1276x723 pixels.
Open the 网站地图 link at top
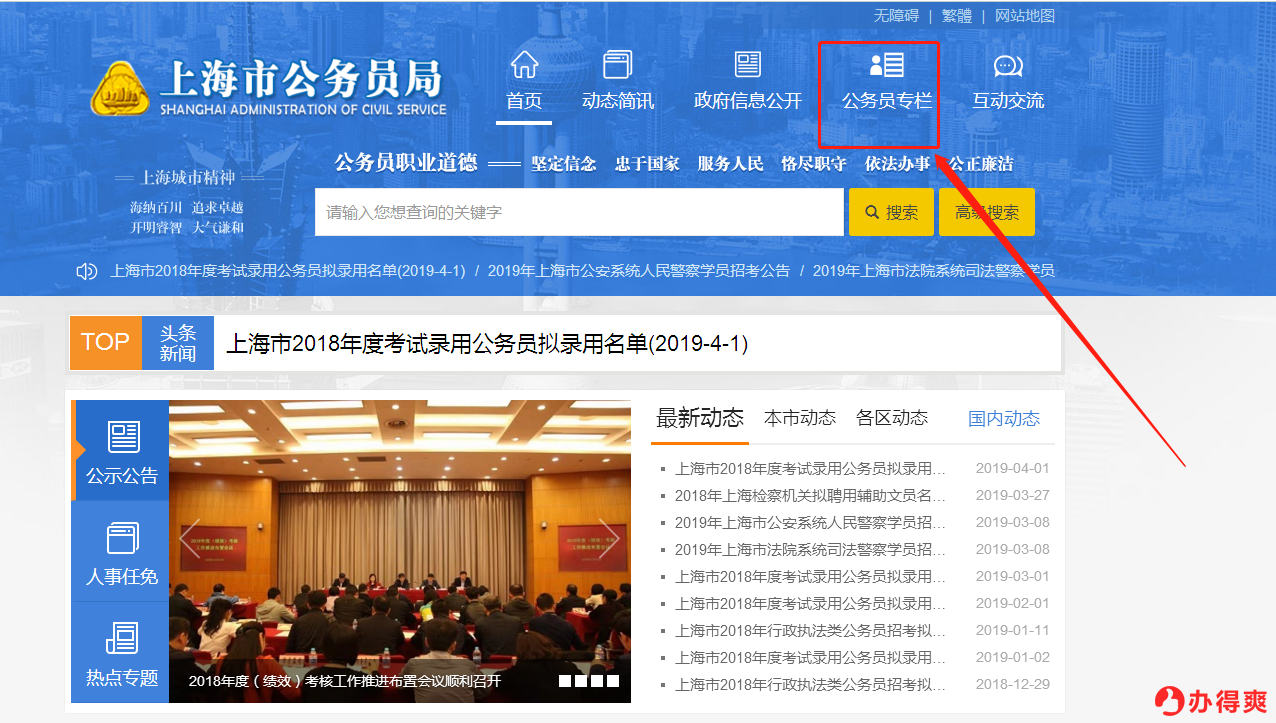point(1024,16)
